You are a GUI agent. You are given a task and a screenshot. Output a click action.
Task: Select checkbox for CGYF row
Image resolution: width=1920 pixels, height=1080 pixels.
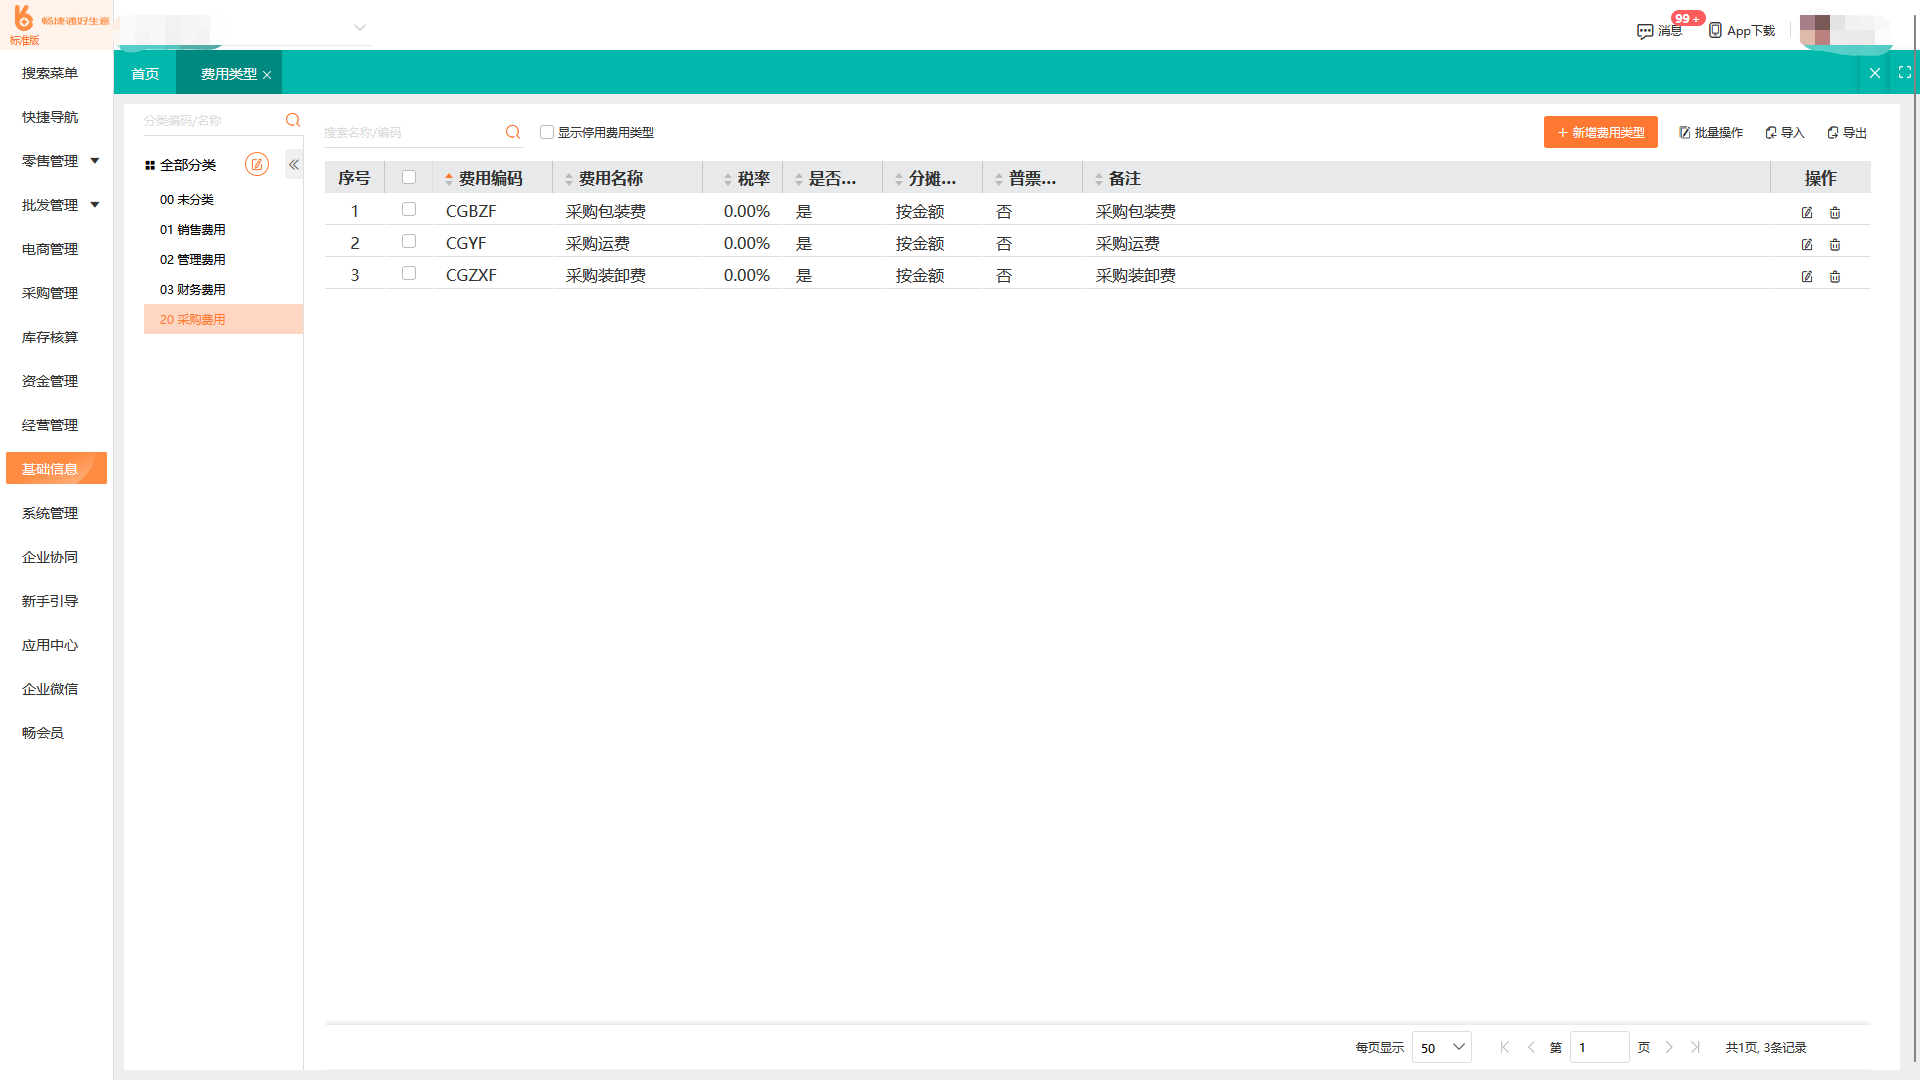(x=407, y=243)
